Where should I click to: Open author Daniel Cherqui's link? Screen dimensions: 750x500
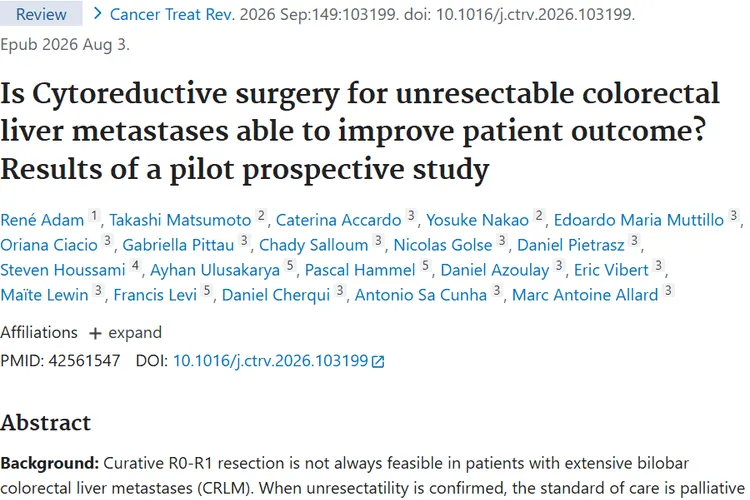(x=276, y=295)
